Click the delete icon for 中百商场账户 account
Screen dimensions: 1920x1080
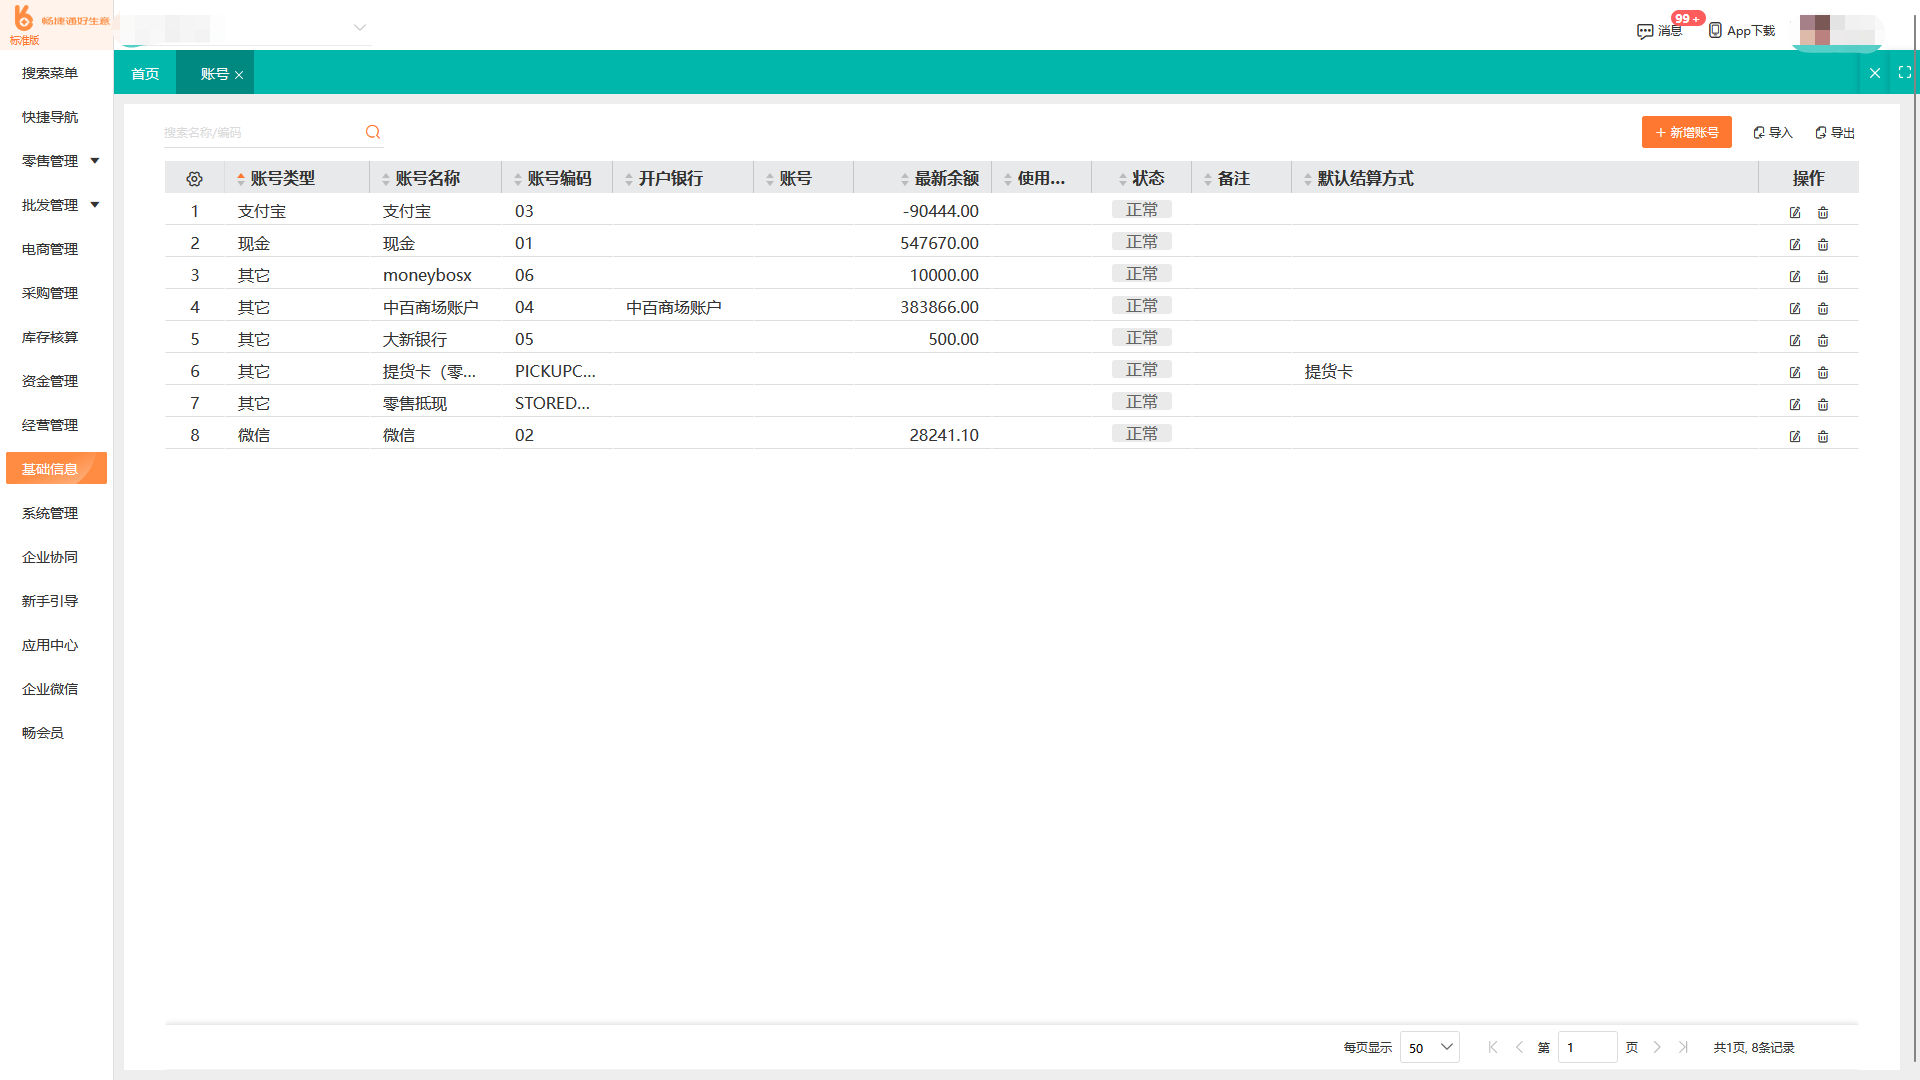coord(1824,307)
